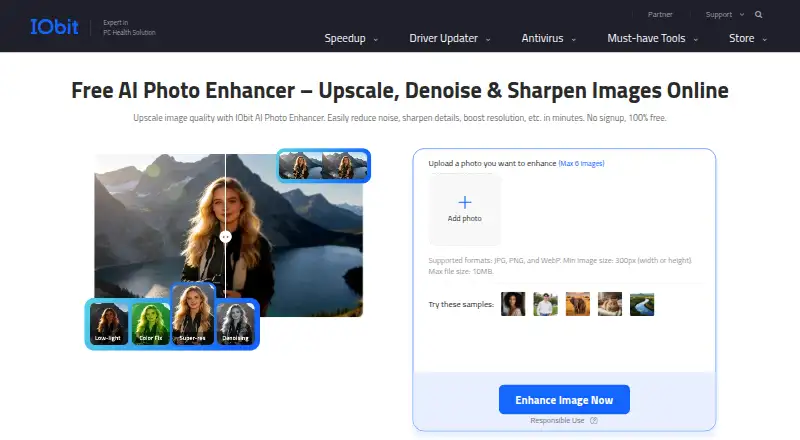Expand the Driver Updater dropdown chevron
Viewport: 800px width, 440px height.
(x=488, y=40)
